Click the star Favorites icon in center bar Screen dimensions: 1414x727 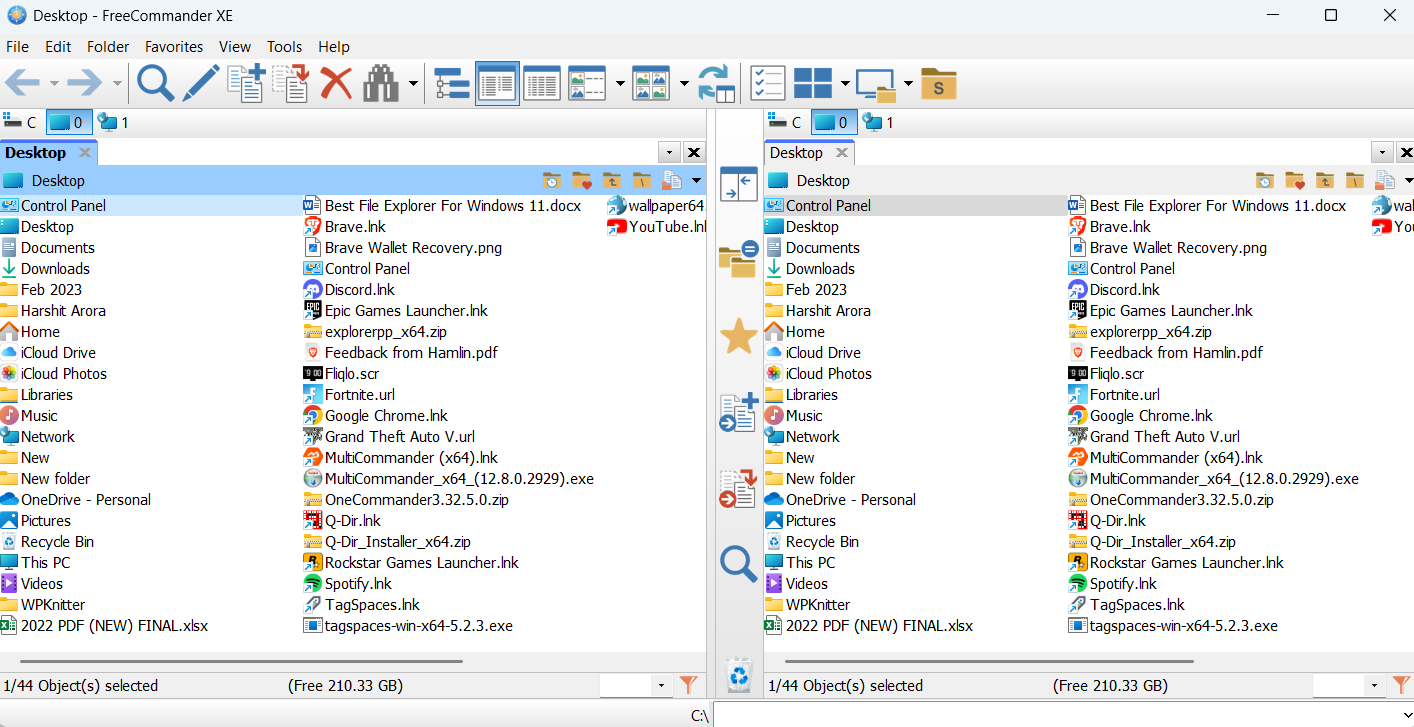[737, 338]
